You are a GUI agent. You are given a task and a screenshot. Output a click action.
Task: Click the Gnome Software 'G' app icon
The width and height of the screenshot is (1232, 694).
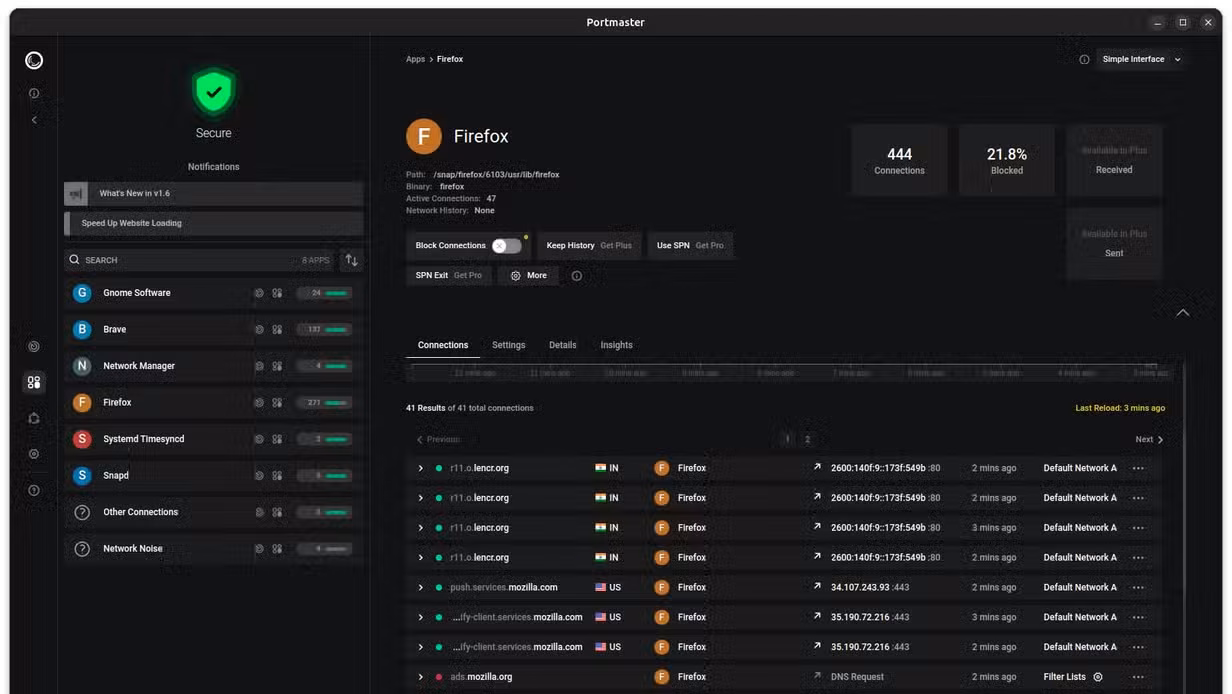(x=82, y=293)
